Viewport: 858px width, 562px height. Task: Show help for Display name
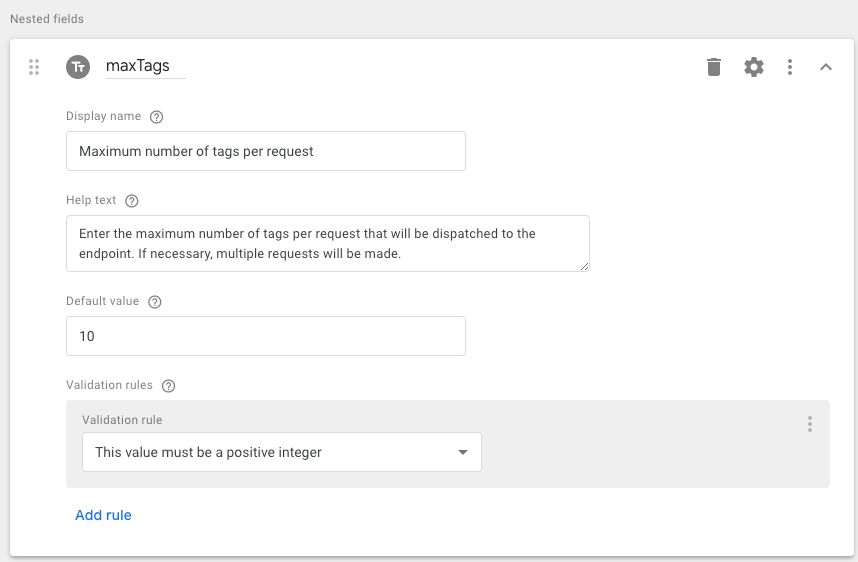point(156,116)
